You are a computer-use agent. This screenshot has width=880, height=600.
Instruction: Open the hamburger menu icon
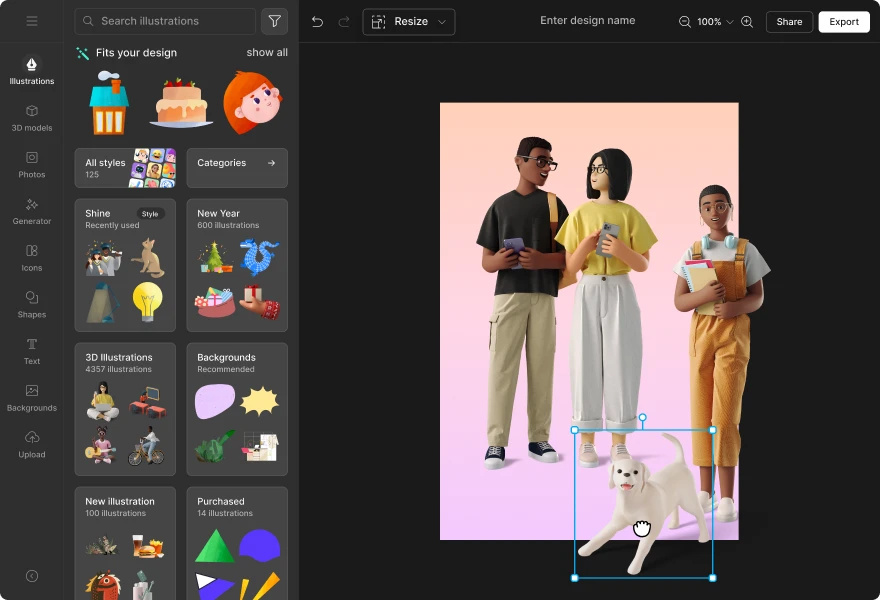32,21
